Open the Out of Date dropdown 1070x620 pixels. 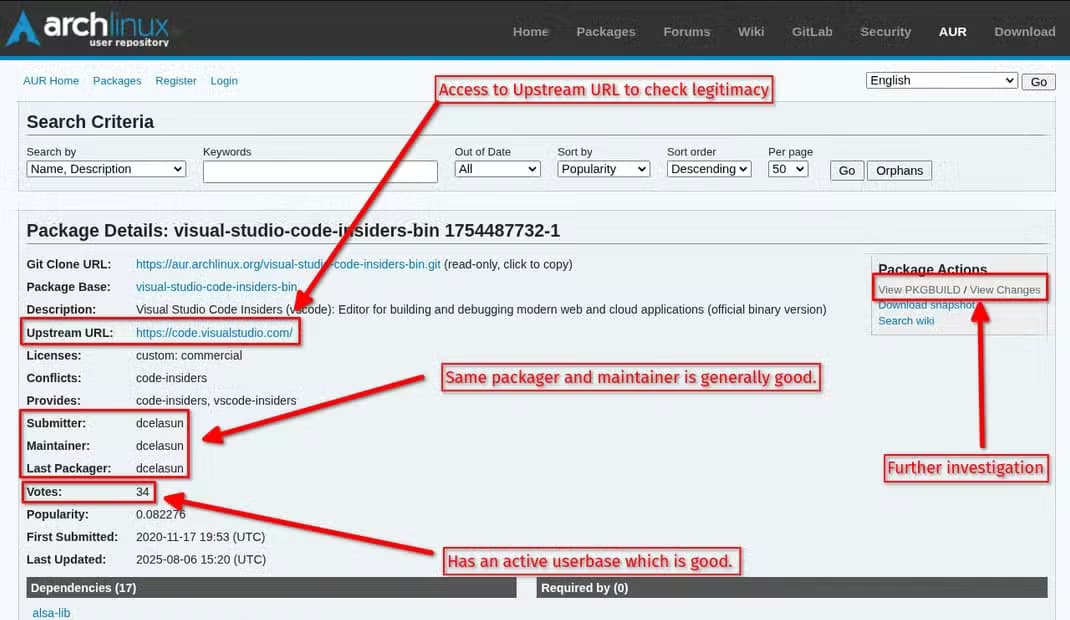click(497, 169)
